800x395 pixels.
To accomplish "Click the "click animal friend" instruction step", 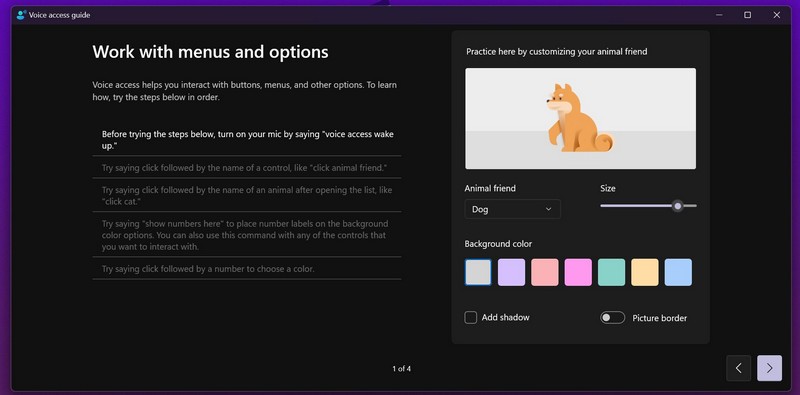I will pyautogui.click(x=247, y=167).
